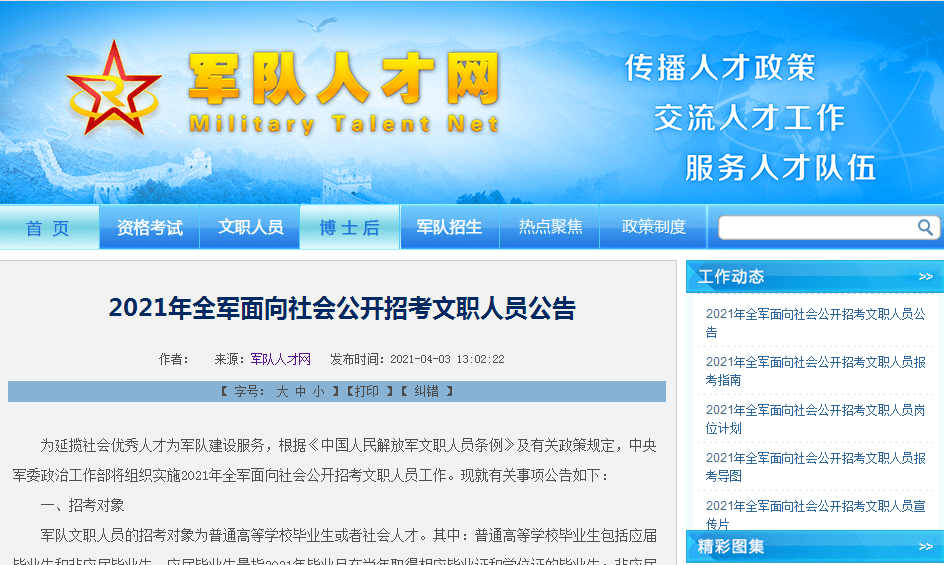The height and width of the screenshot is (565, 944).
Task: Click the 纠错 error report link
Action: coord(426,392)
